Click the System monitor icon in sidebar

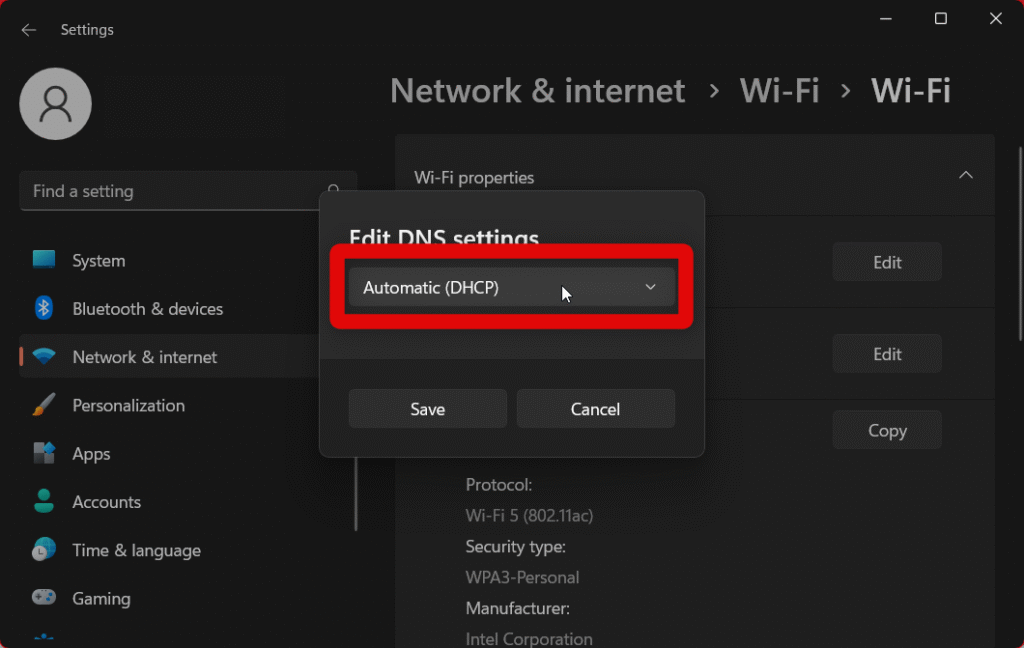pos(44,260)
